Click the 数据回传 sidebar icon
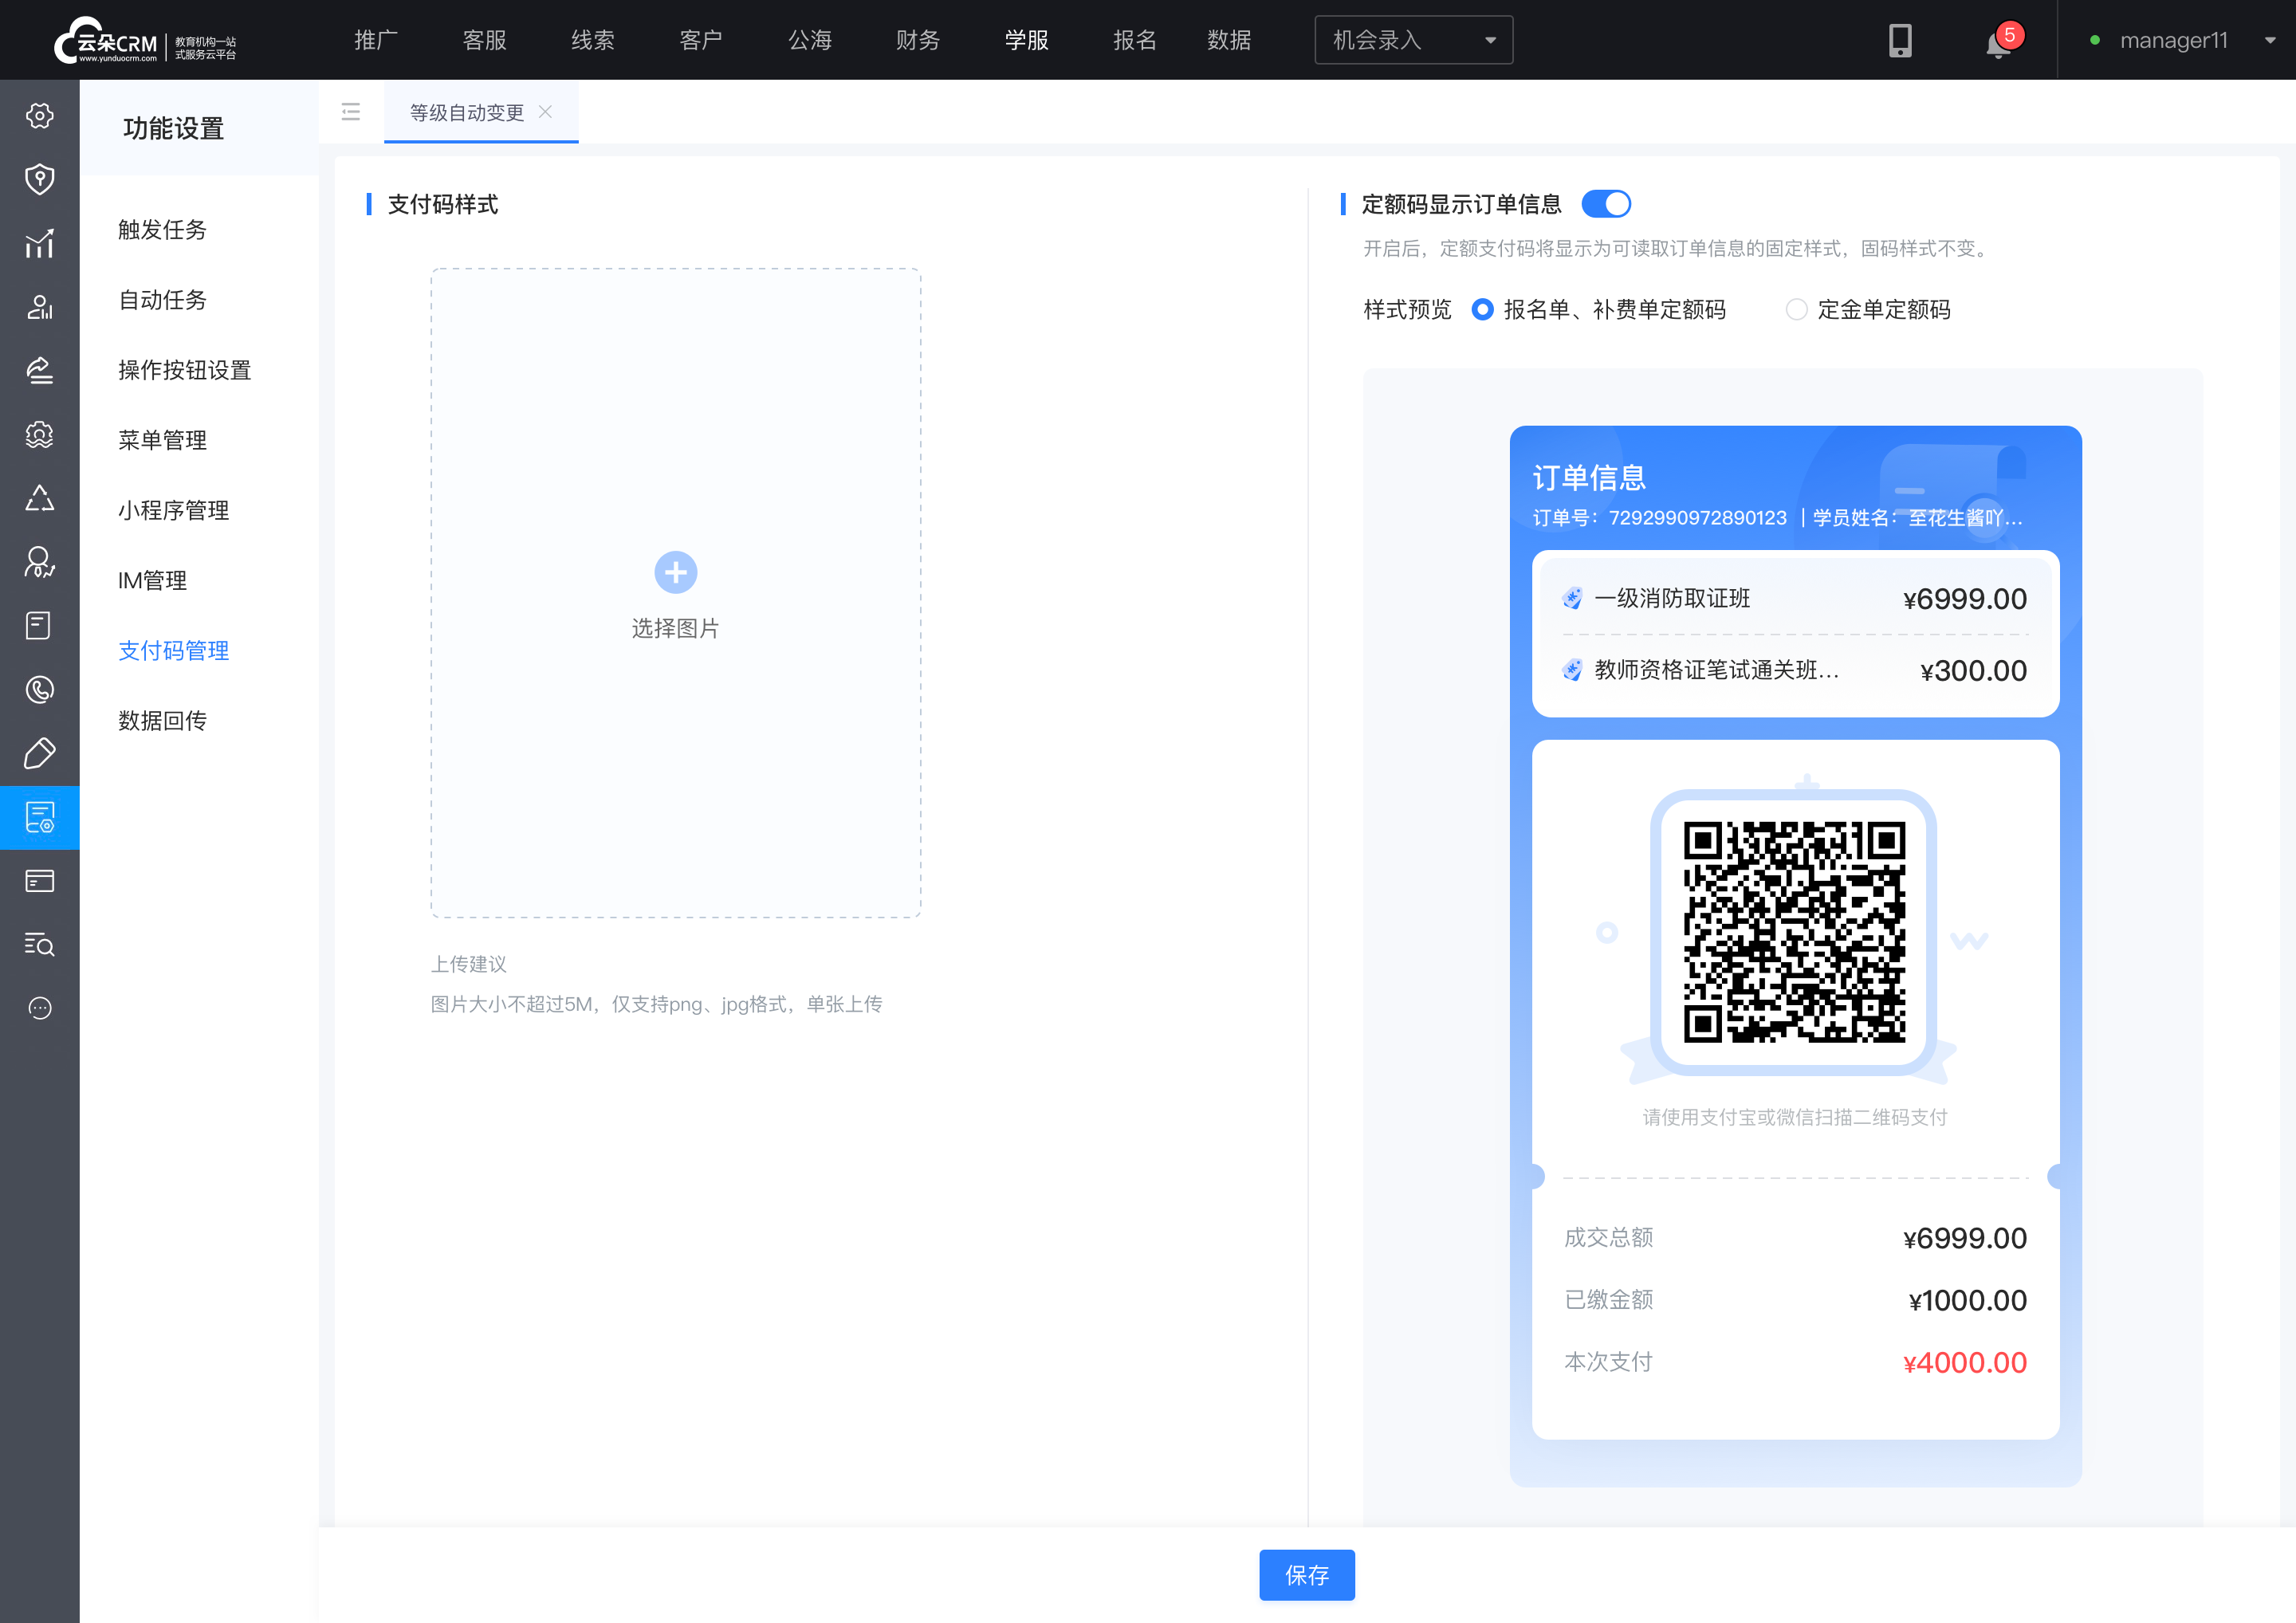The image size is (2296, 1623). 165,720
